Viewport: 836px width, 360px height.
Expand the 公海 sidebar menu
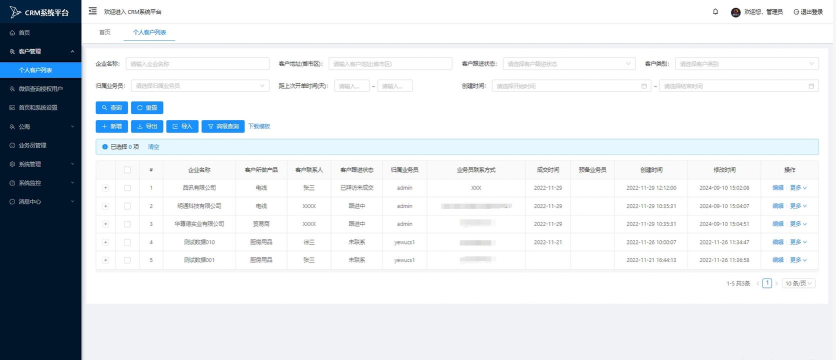tap(41, 126)
